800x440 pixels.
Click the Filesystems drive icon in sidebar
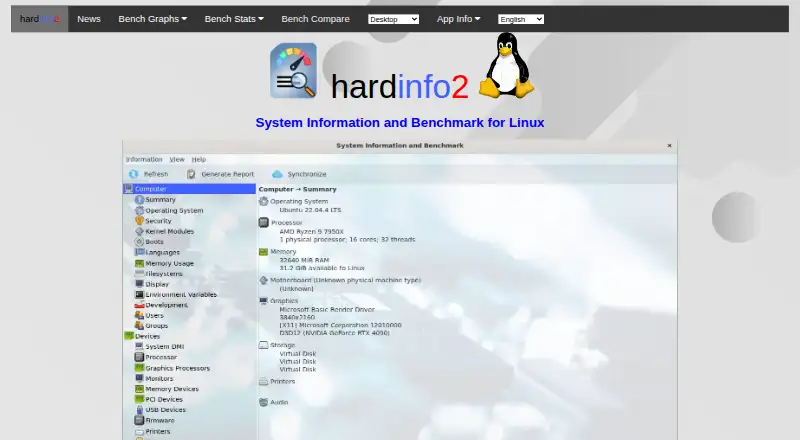139,274
